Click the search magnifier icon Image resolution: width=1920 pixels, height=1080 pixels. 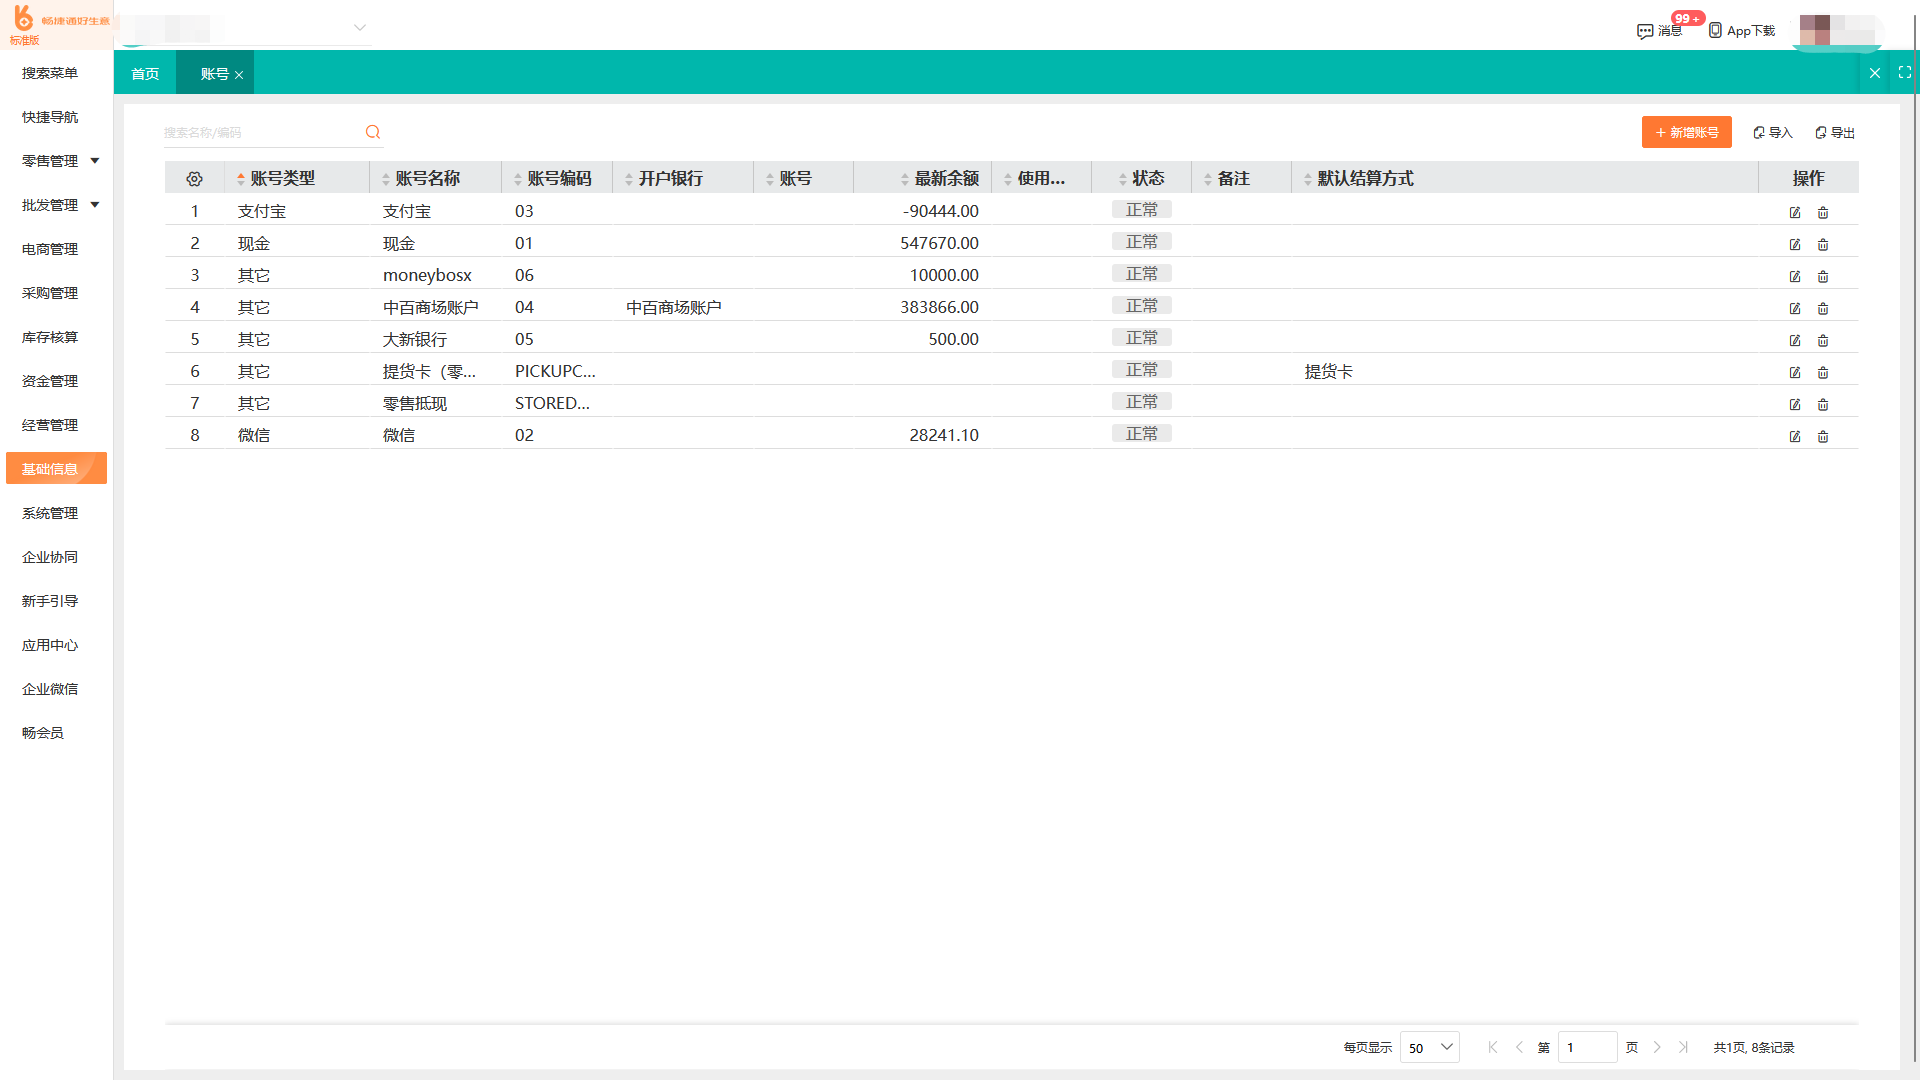[x=375, y=131]
